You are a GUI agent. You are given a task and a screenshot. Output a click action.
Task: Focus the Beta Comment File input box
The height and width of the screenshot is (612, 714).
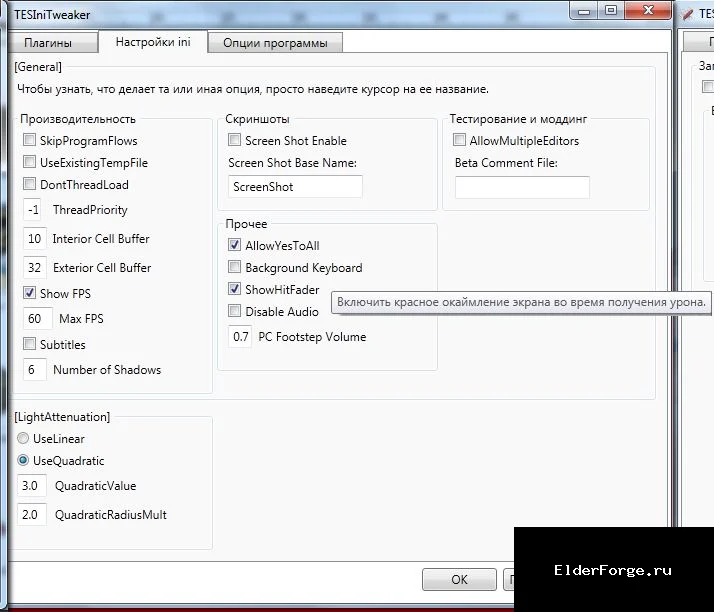tap(521, 187)
